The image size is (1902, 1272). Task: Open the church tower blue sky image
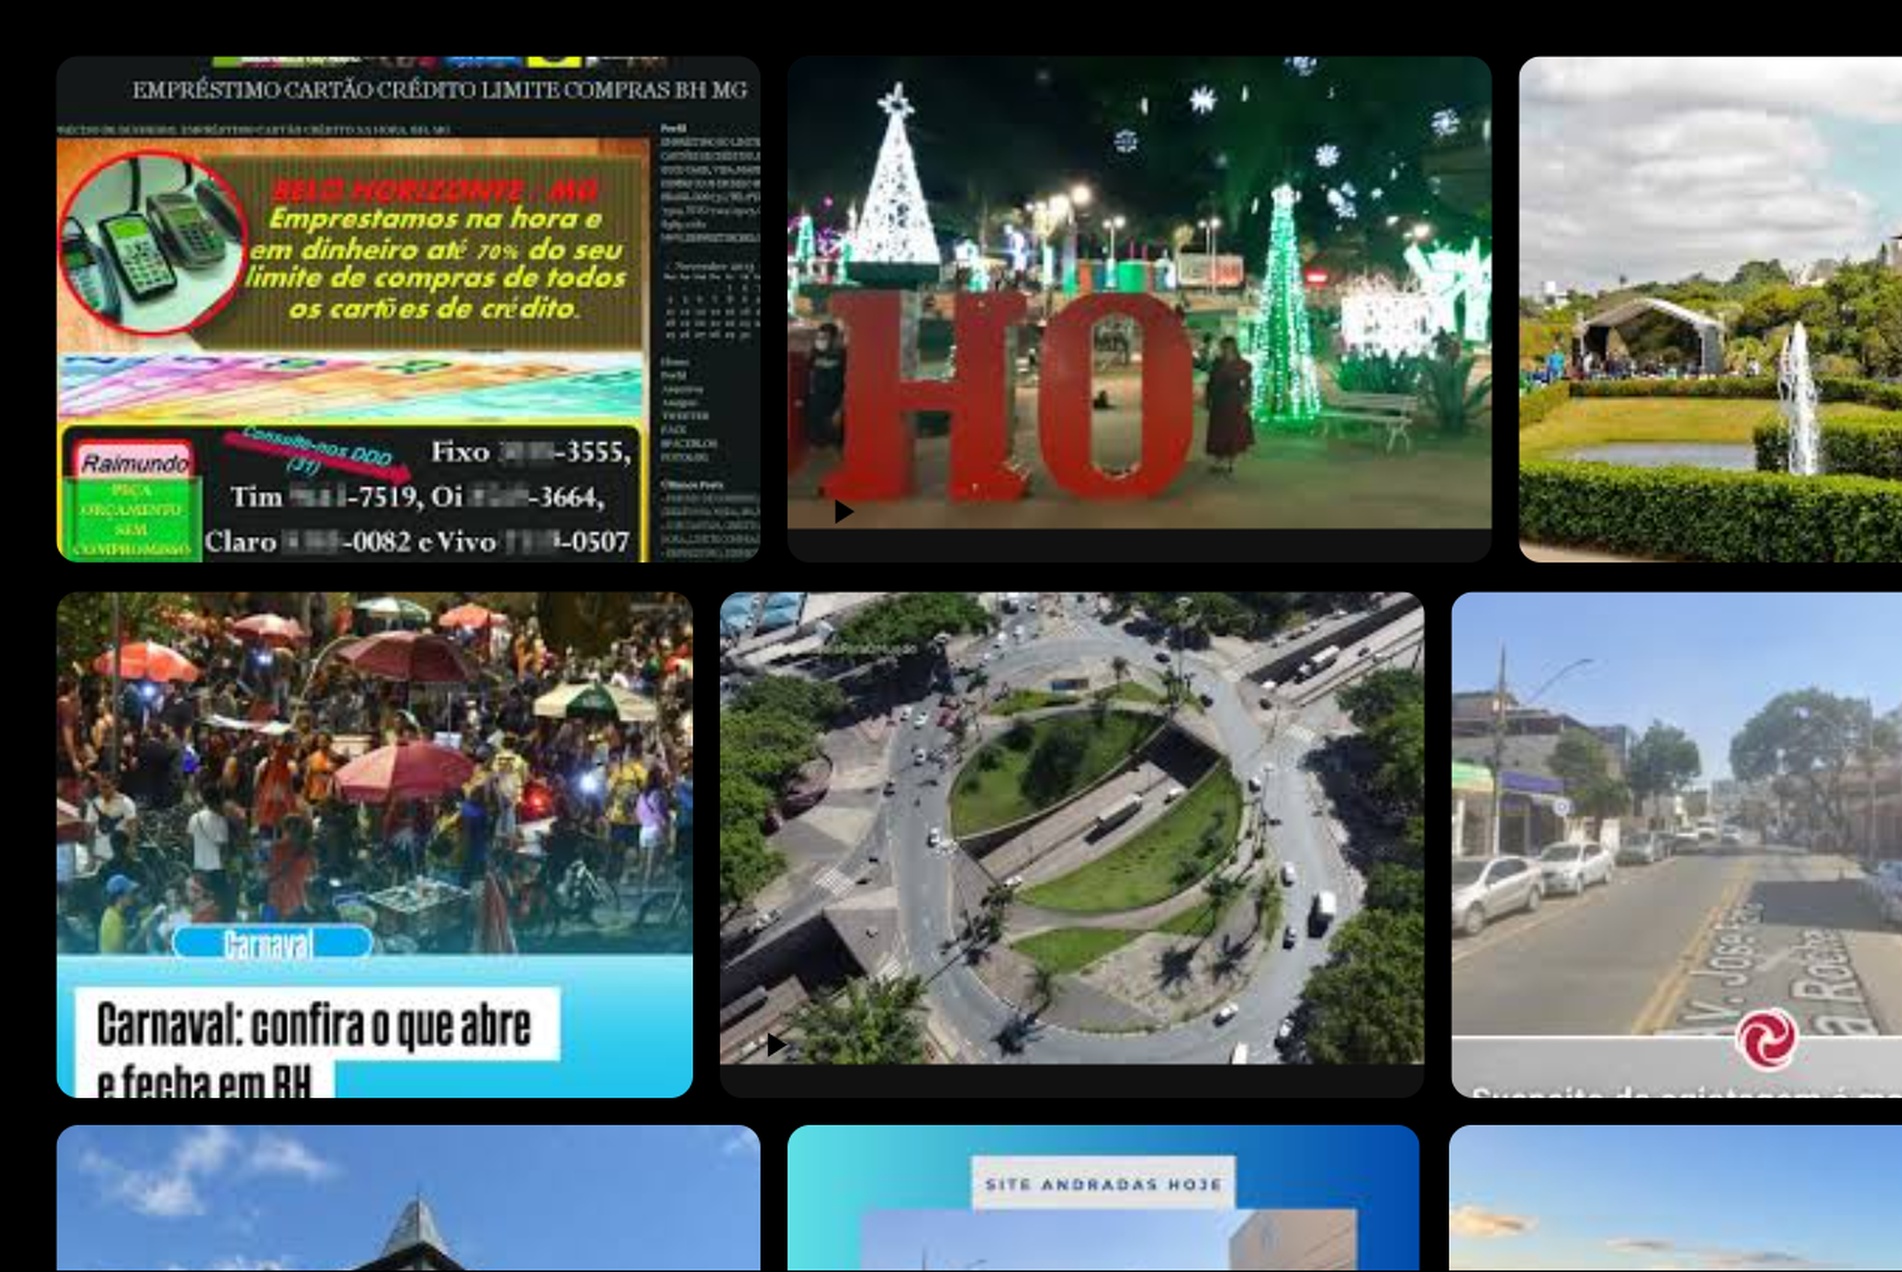pyautogui.click(x=408, y=1200)
